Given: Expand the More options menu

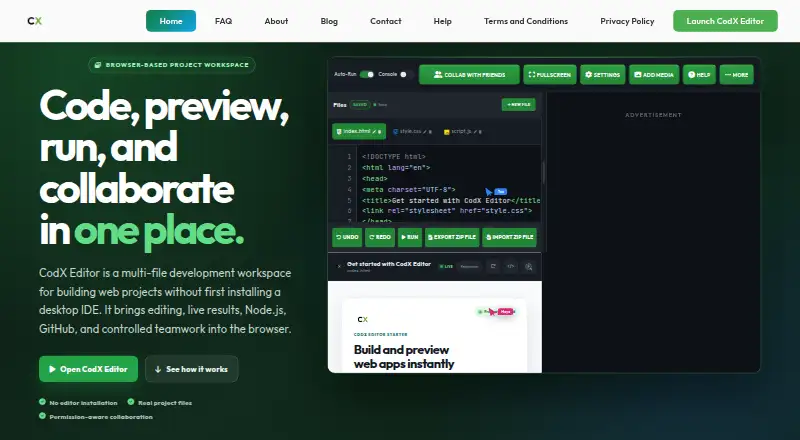Looking at the screenshot, I should pos(736,75).
